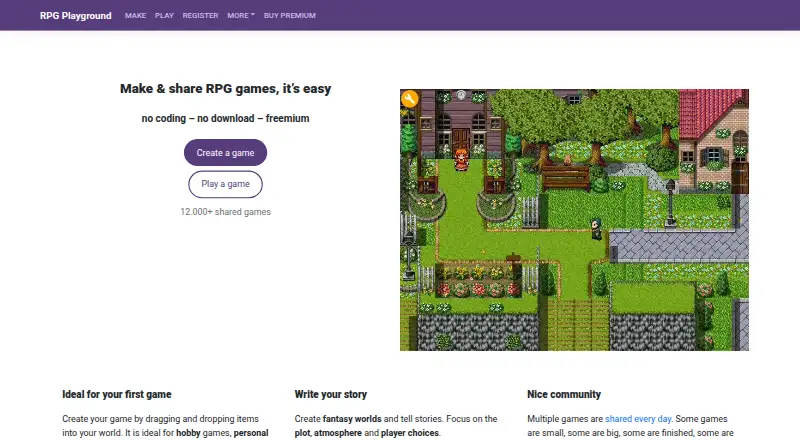Follow the 'shared every day' link
Screen dimensions: 800x440
638,419
